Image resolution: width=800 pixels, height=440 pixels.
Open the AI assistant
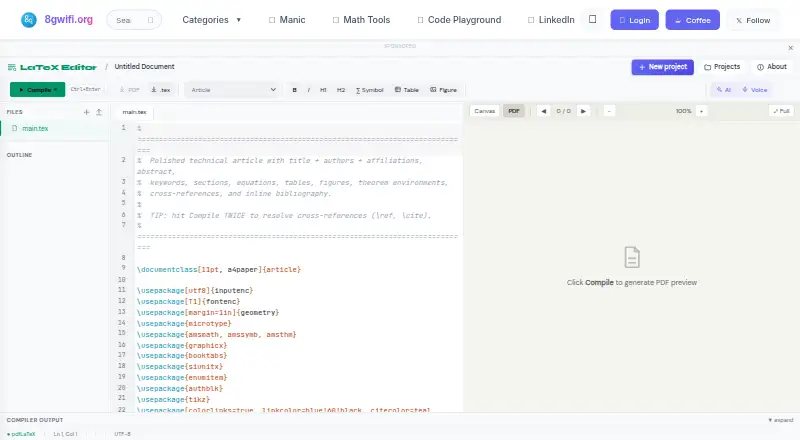[724, 90]
